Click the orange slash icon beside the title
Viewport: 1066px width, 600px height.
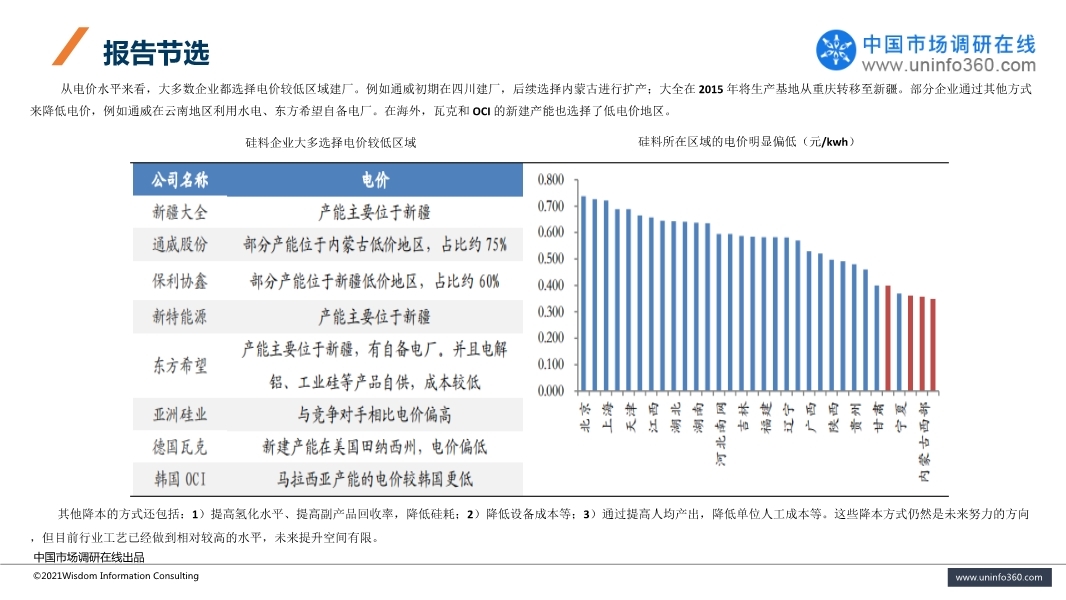(x=71, y=47)
